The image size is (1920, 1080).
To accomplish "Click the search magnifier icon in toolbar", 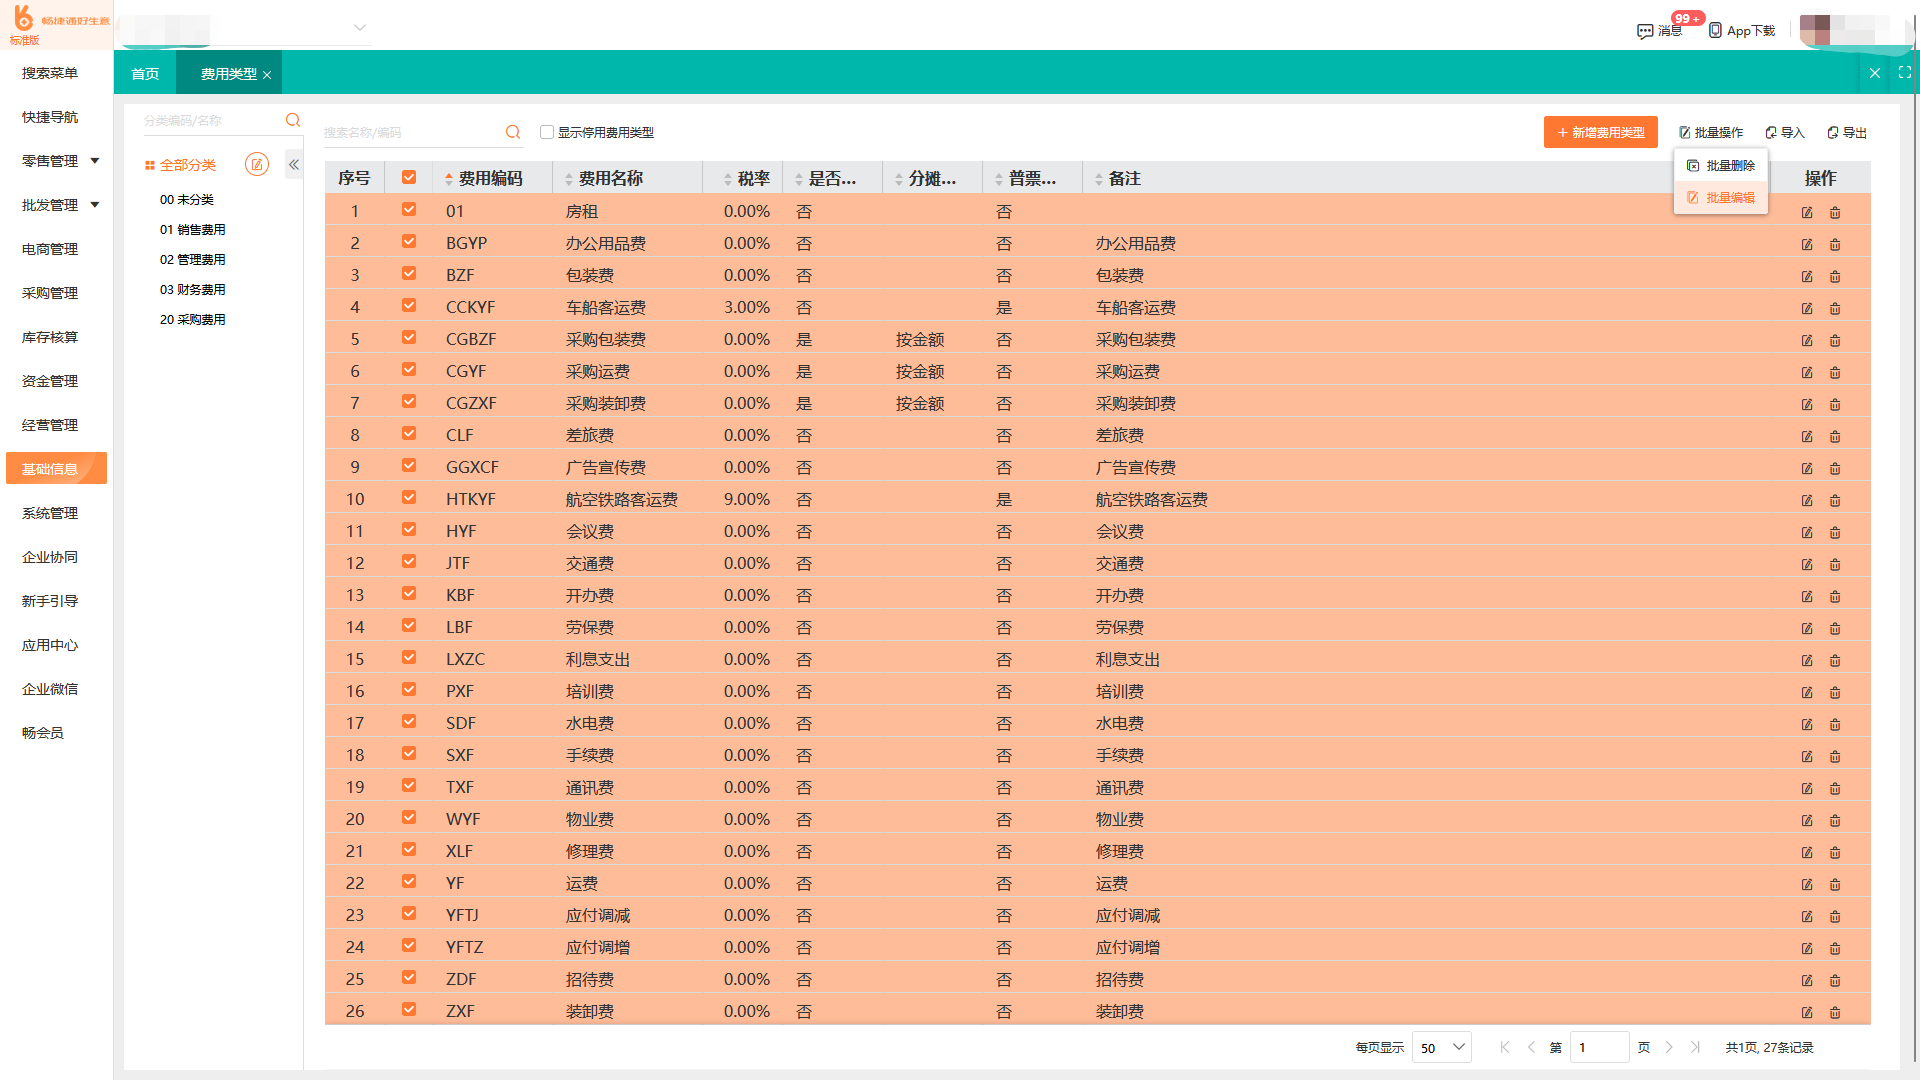I will tap(514, 131).
